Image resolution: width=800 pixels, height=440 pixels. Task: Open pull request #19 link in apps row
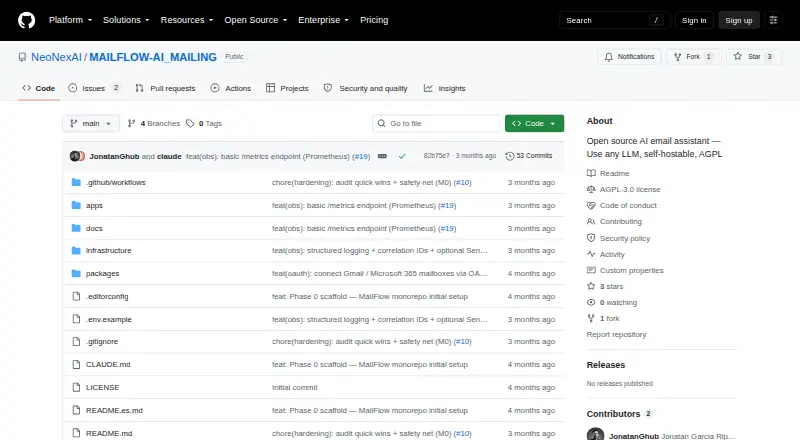tap(447, 205)
